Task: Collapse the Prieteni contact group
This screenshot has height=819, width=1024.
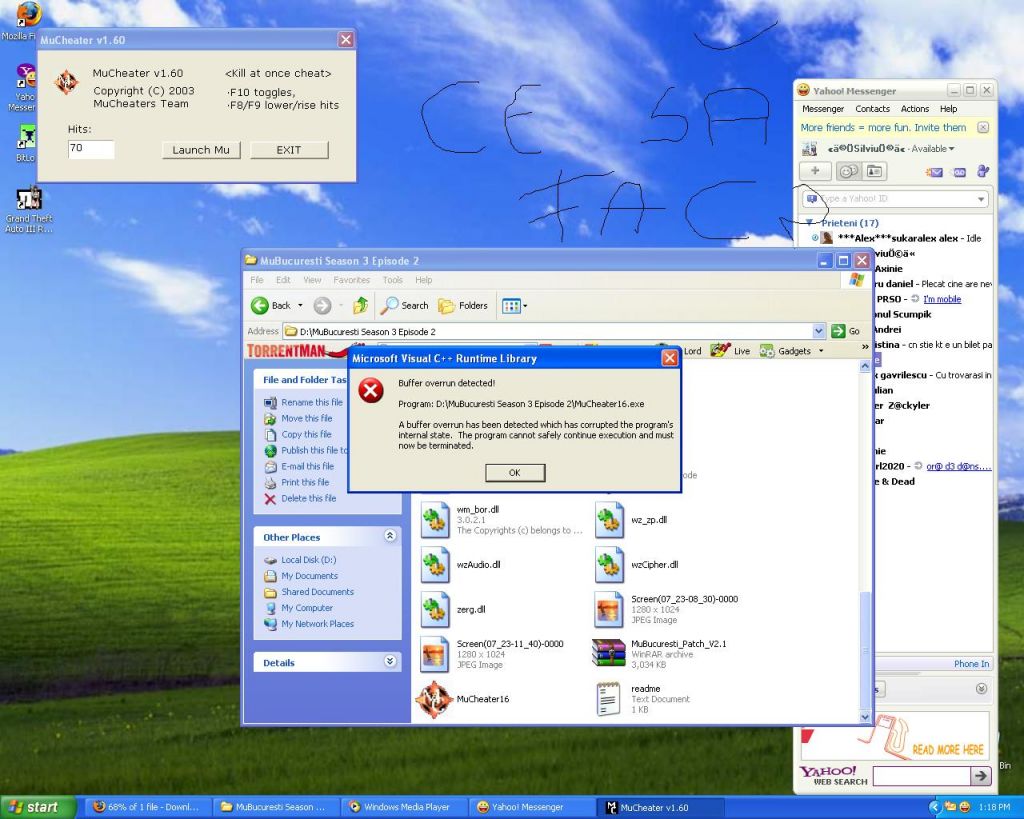Action: click(810, 223)
